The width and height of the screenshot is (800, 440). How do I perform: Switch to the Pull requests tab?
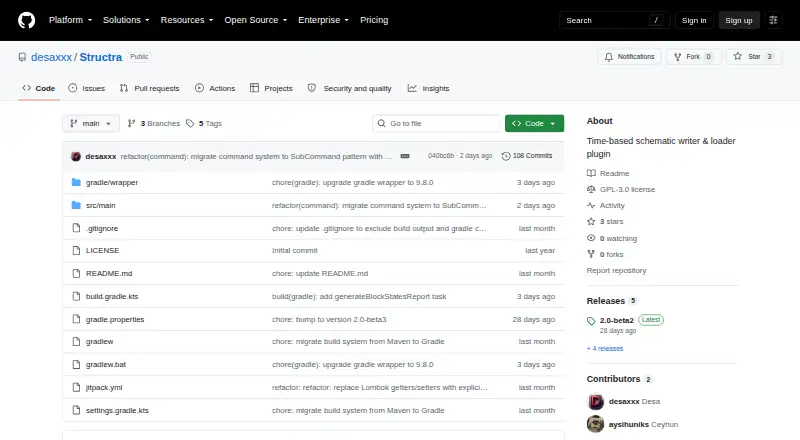(x=149, y=88)
